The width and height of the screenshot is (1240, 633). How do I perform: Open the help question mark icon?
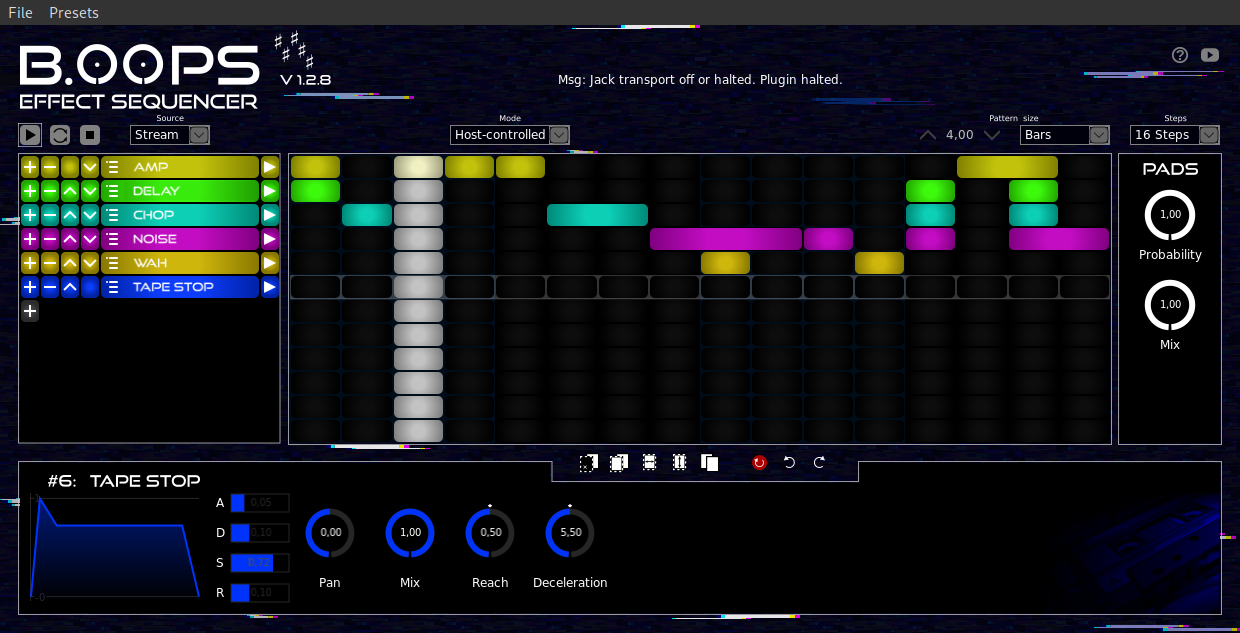(1180, 55)
